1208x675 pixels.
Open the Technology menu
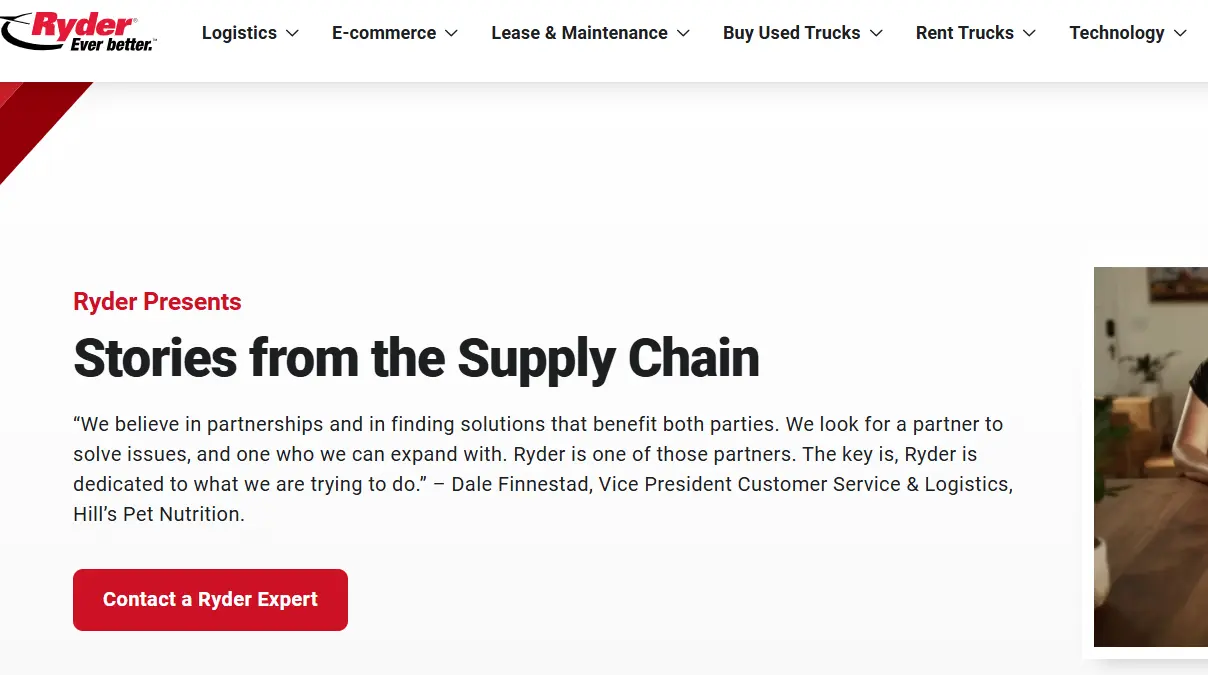click(x=1117, y=32)
